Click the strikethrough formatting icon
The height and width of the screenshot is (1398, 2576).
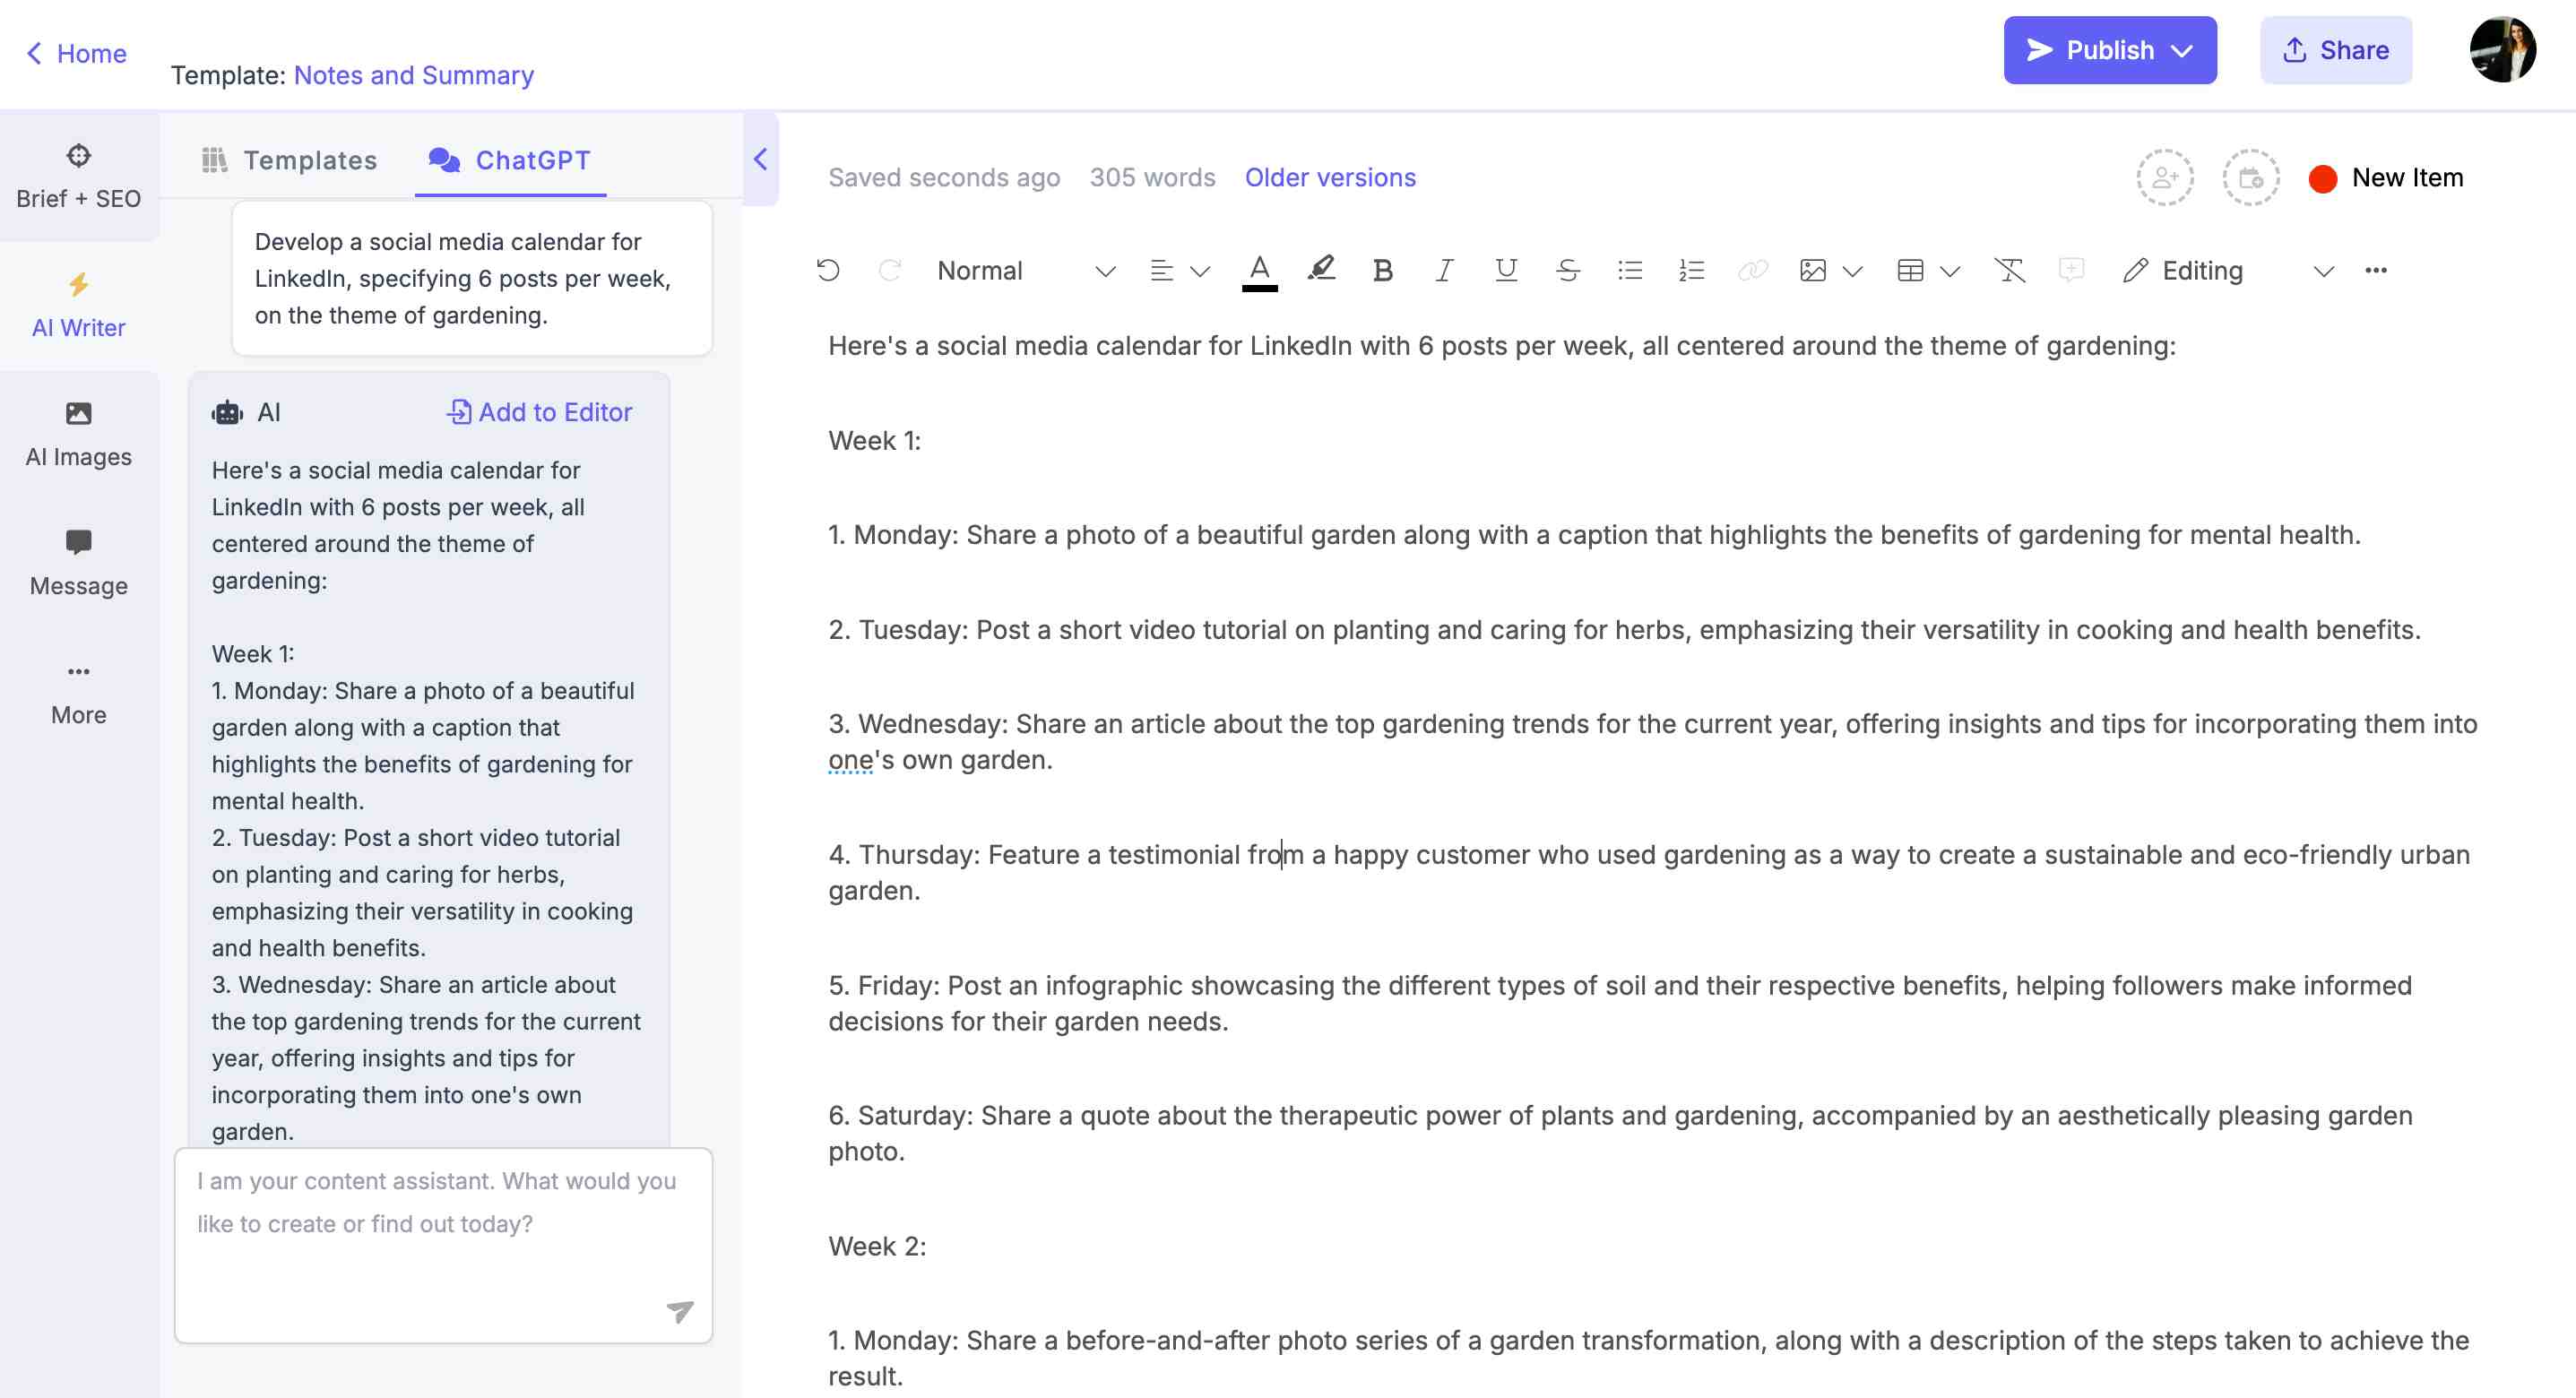1567,271
